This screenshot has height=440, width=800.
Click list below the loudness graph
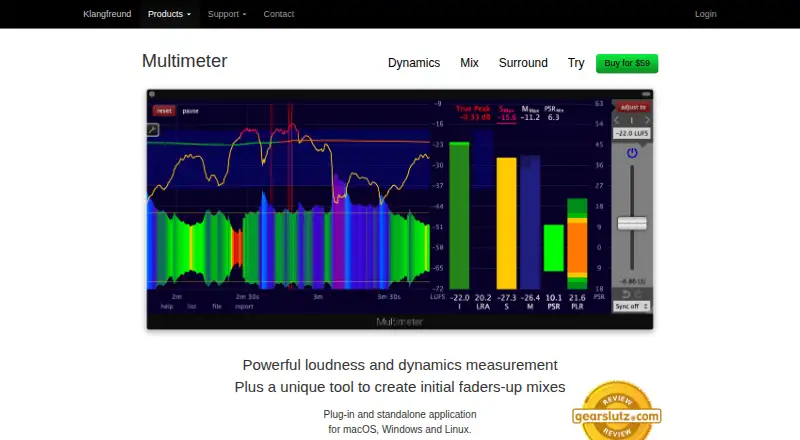[191, 306]
